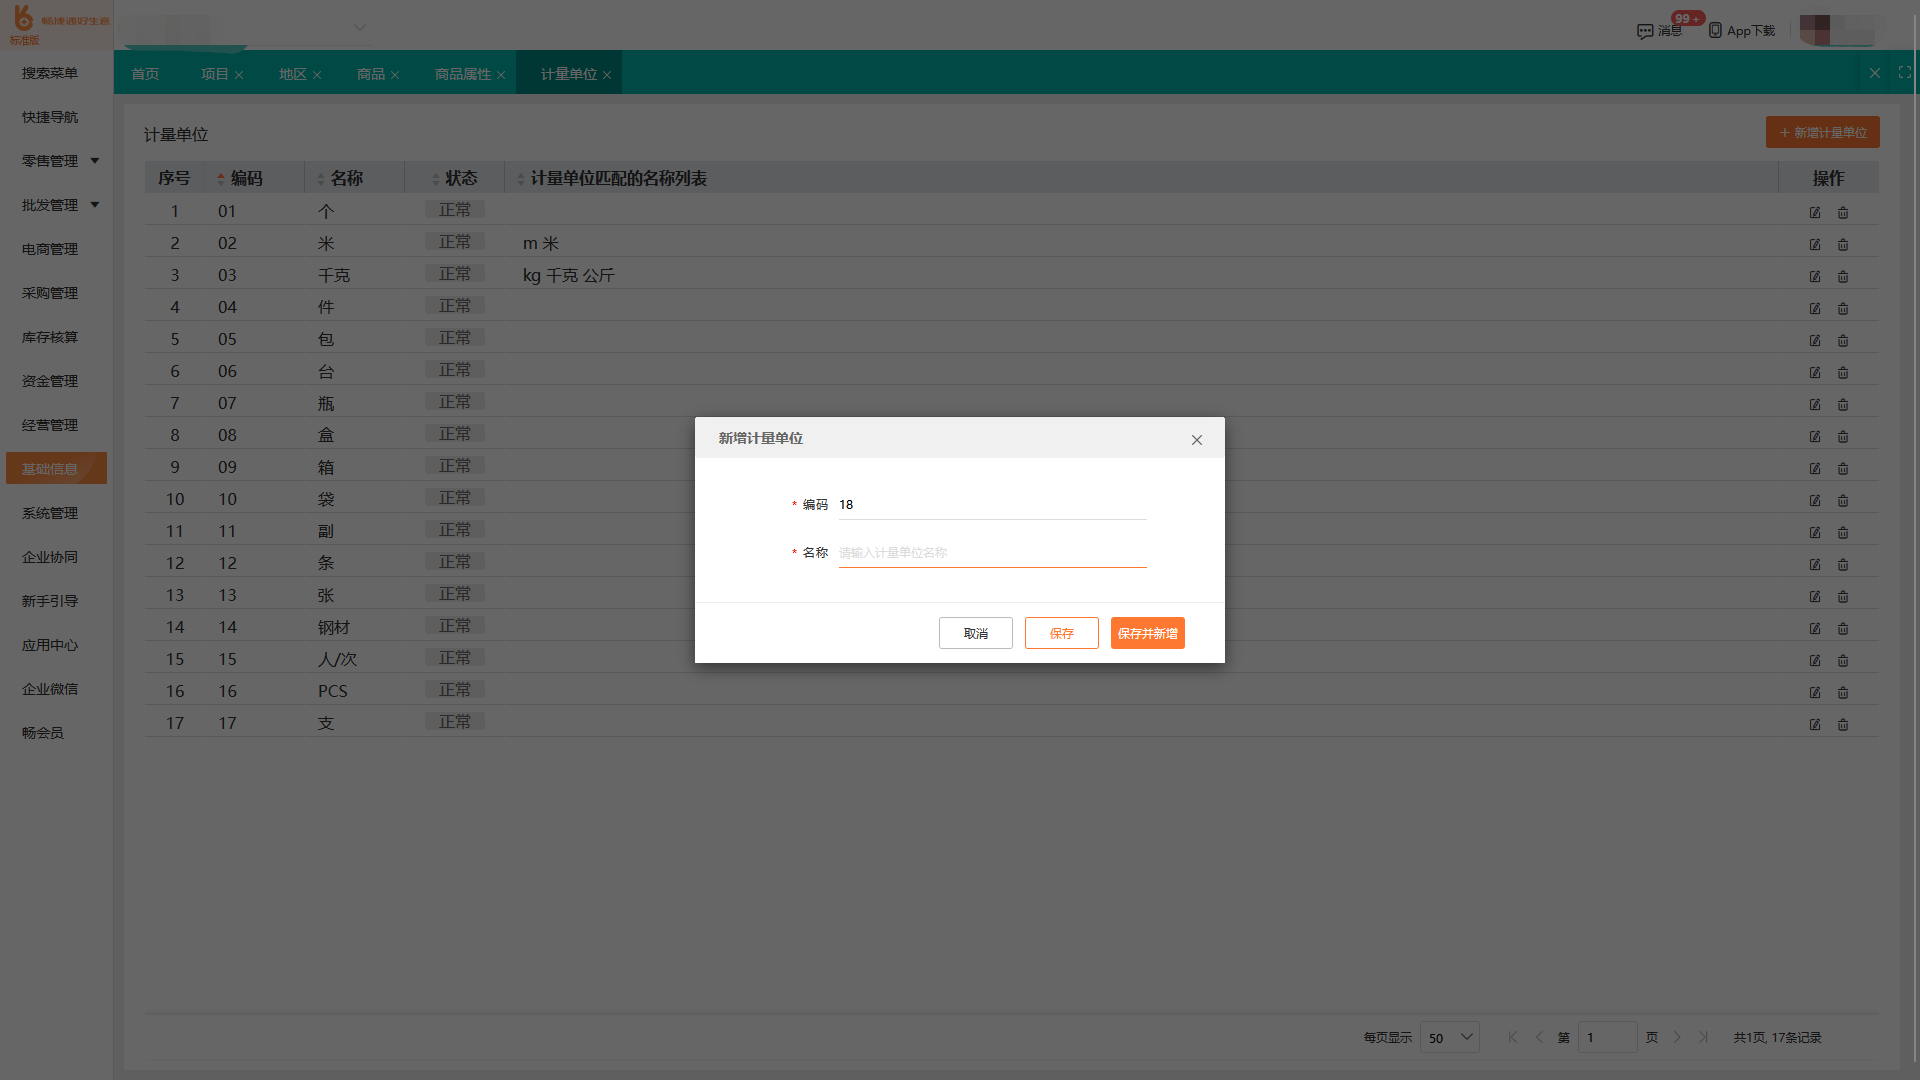Image resolution: width=1920 pixels, height=1080 pixels.
Task: Click the delete icon for row 2
Action: 1844,244
